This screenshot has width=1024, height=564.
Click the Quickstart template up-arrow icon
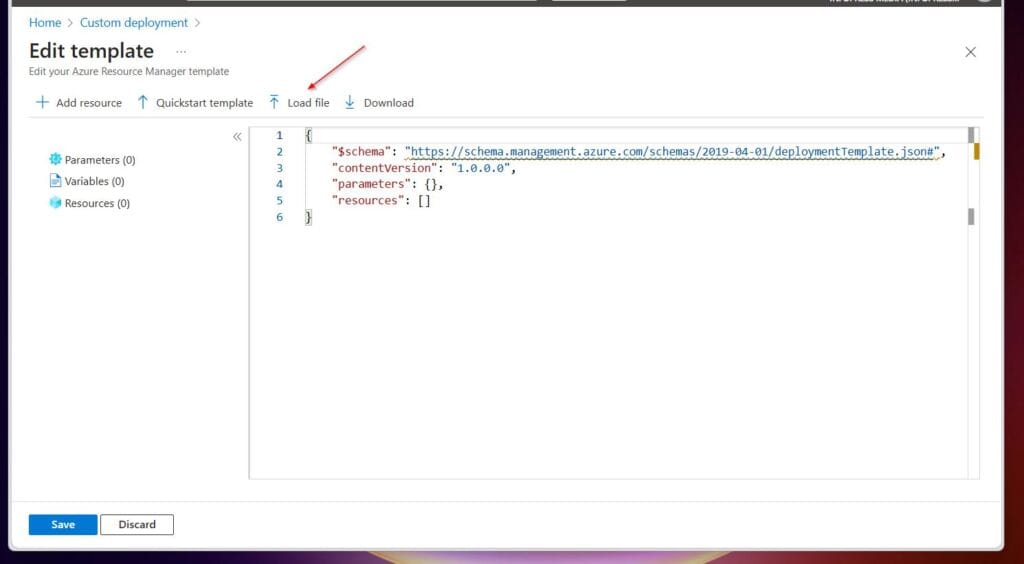click(x=143, y=102)
